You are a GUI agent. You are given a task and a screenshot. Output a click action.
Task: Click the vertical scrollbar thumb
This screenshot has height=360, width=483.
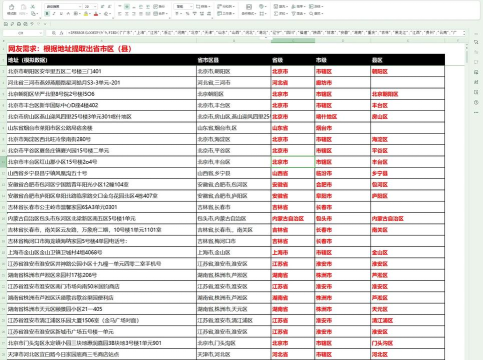(467, 57)
